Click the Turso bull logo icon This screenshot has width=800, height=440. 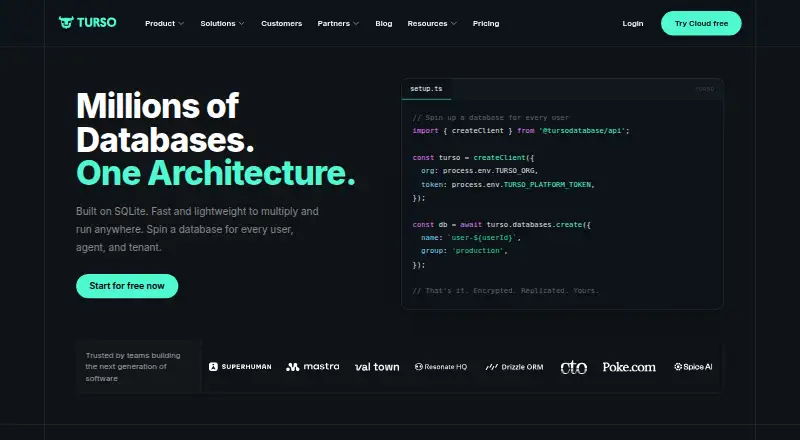(x=66, y=22)
